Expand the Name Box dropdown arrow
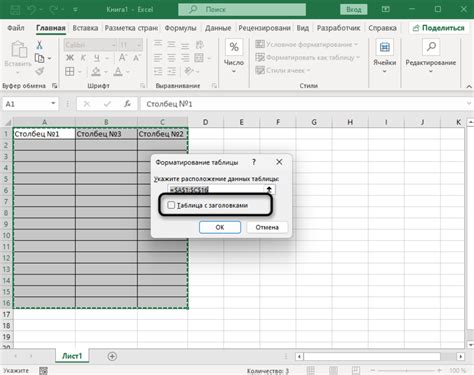 [53, 104]
